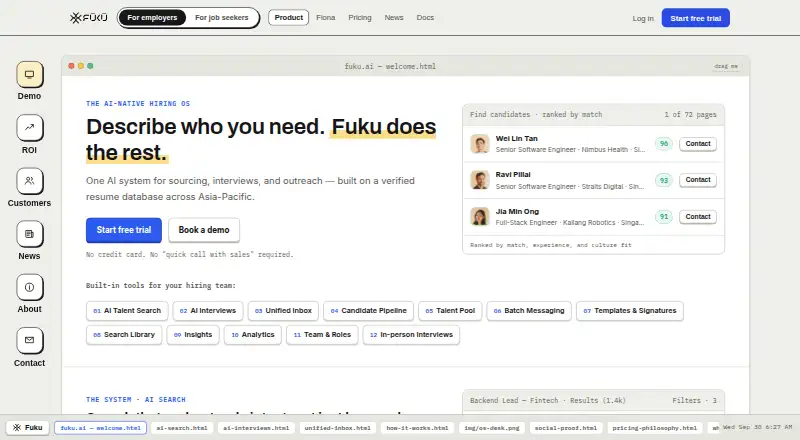Click Ravi Pillai's 93 match score
Viewport: 800px width, 440px height.
664,180
